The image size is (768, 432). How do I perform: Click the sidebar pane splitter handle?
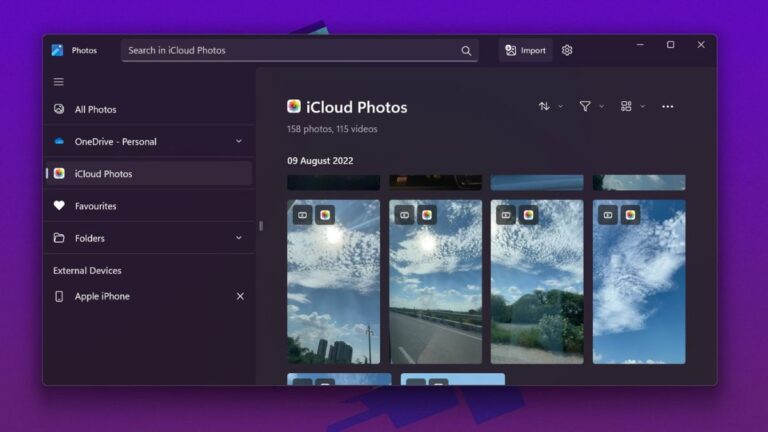tap(261, 226)
